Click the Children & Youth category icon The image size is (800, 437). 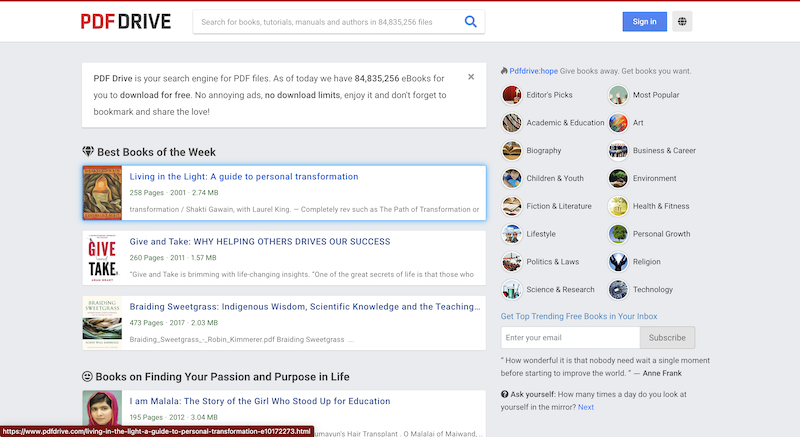pyautogui.click(x=512, y=178)
